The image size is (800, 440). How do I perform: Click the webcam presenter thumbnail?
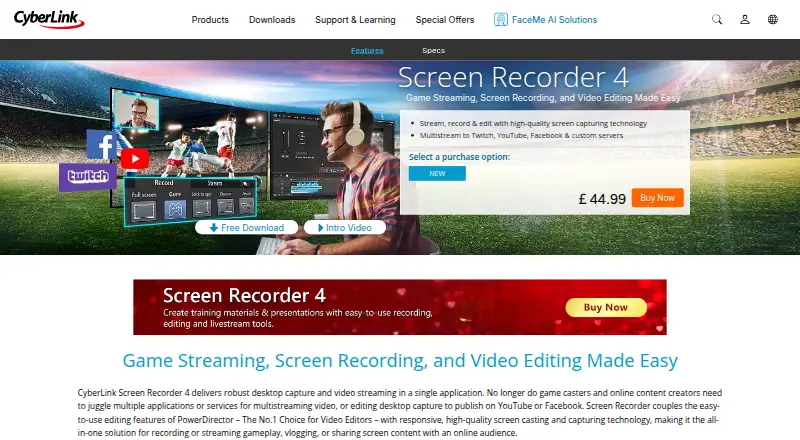136,111
